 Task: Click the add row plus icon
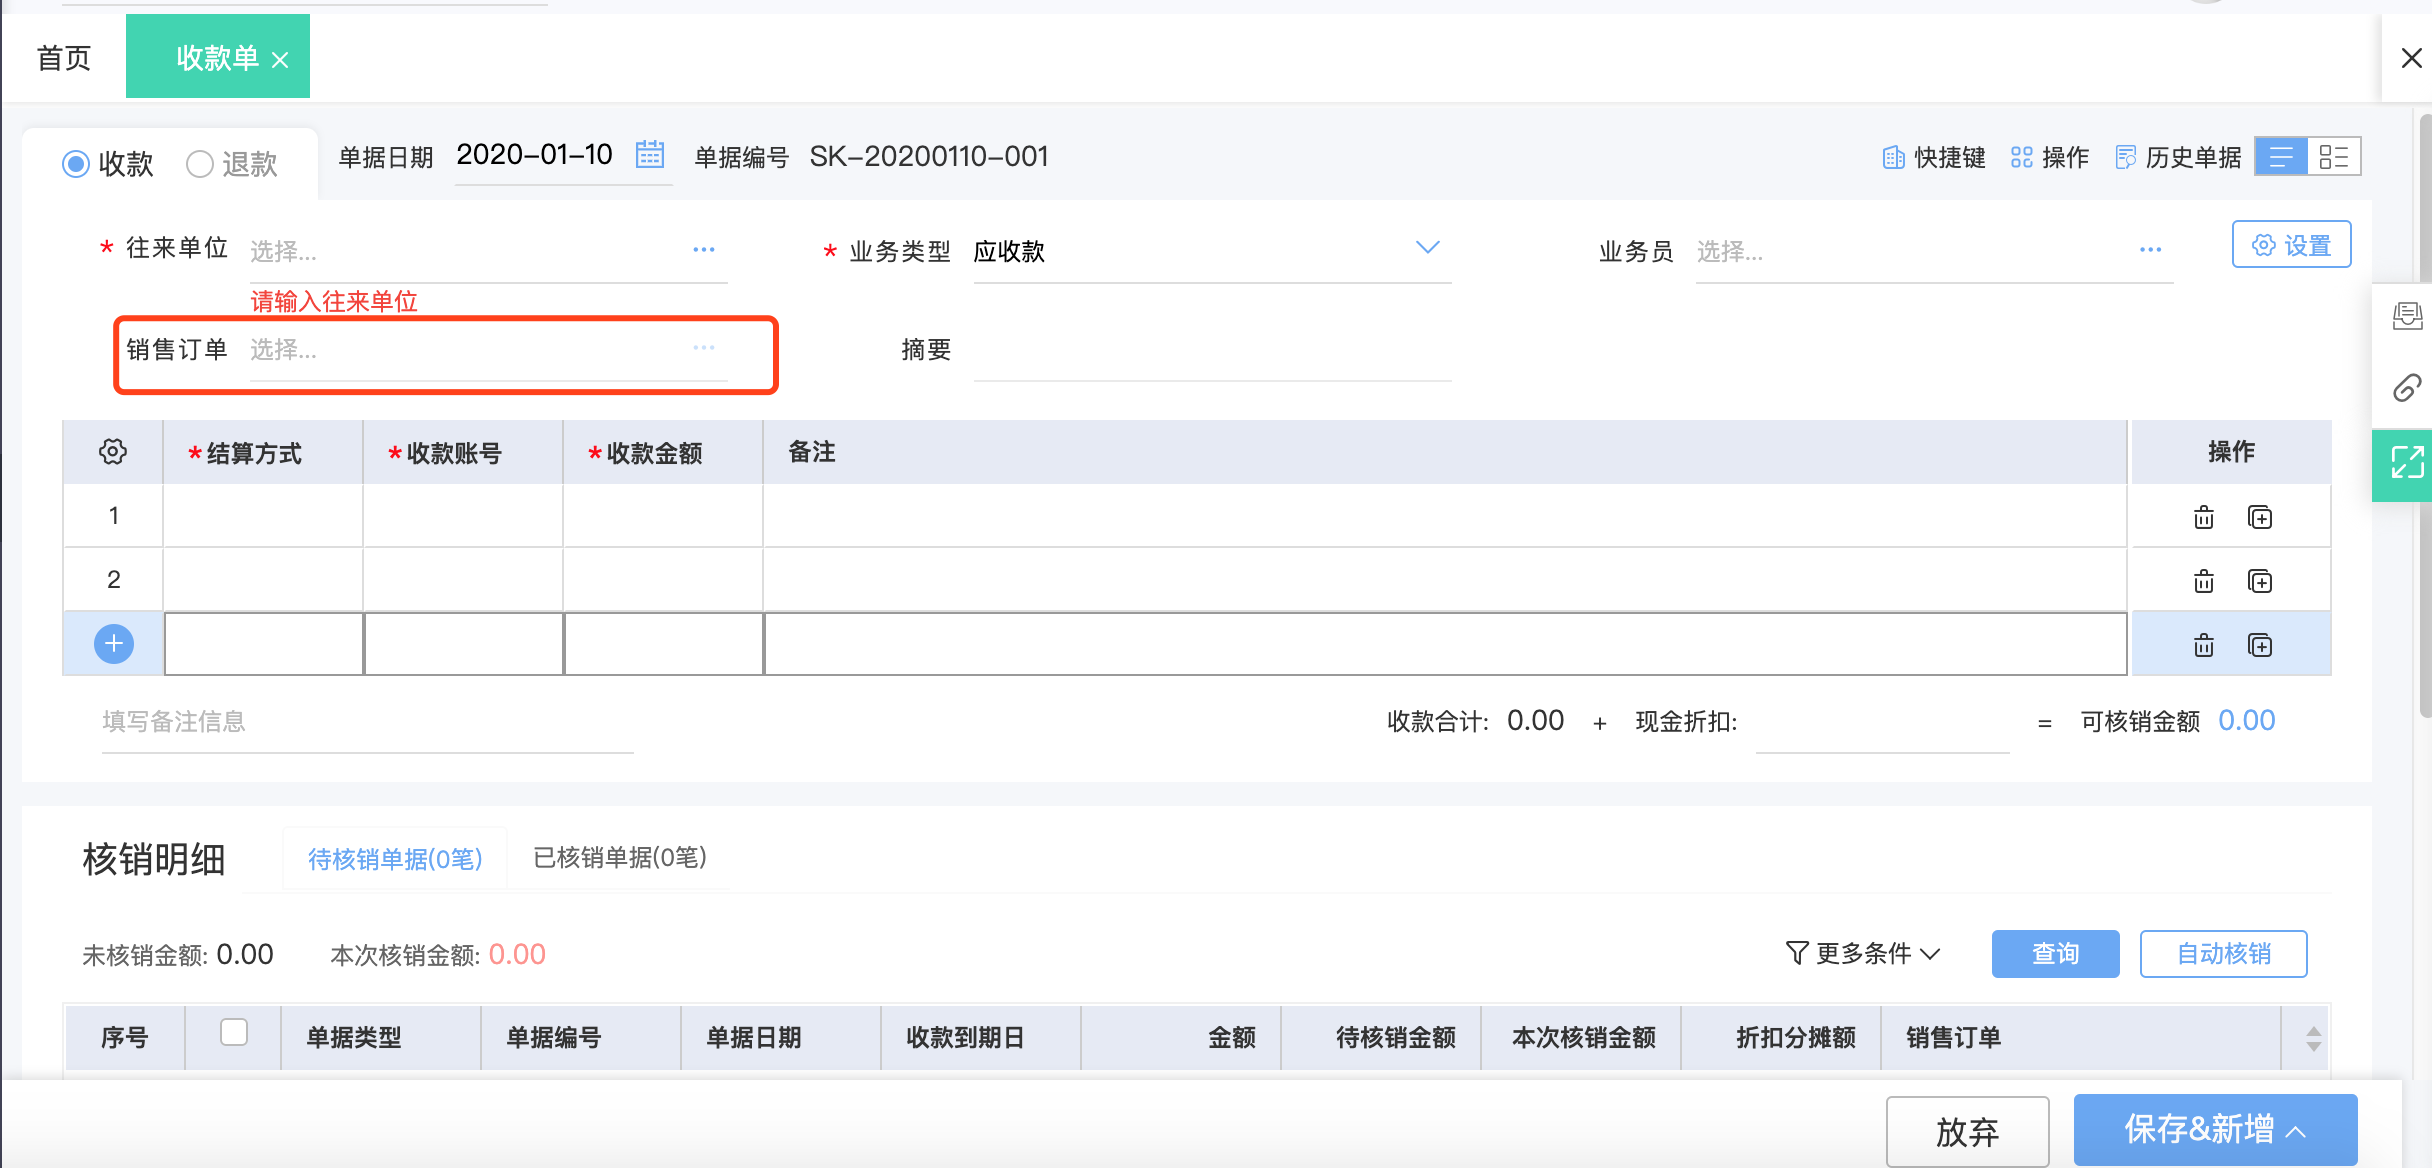(115, 642)
